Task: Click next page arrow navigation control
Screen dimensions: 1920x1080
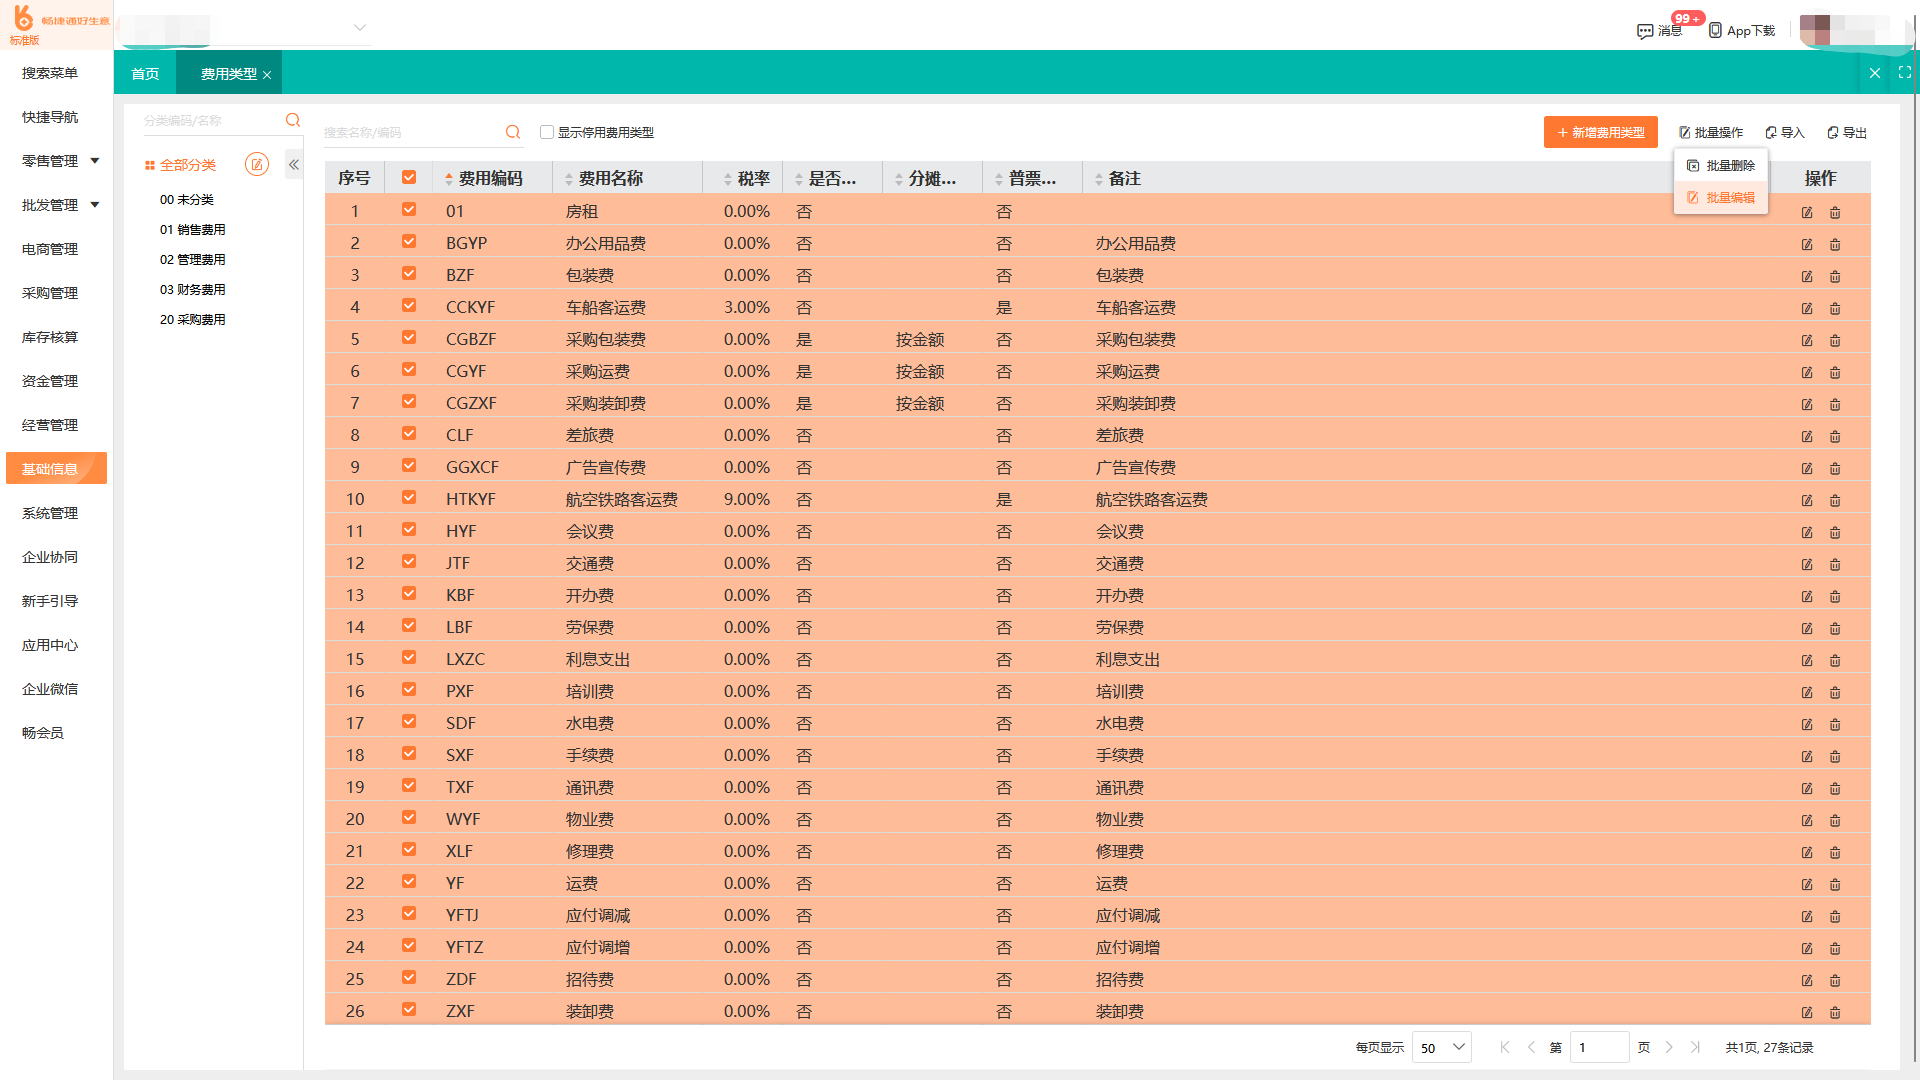Action: (x=1665, y=1048)
